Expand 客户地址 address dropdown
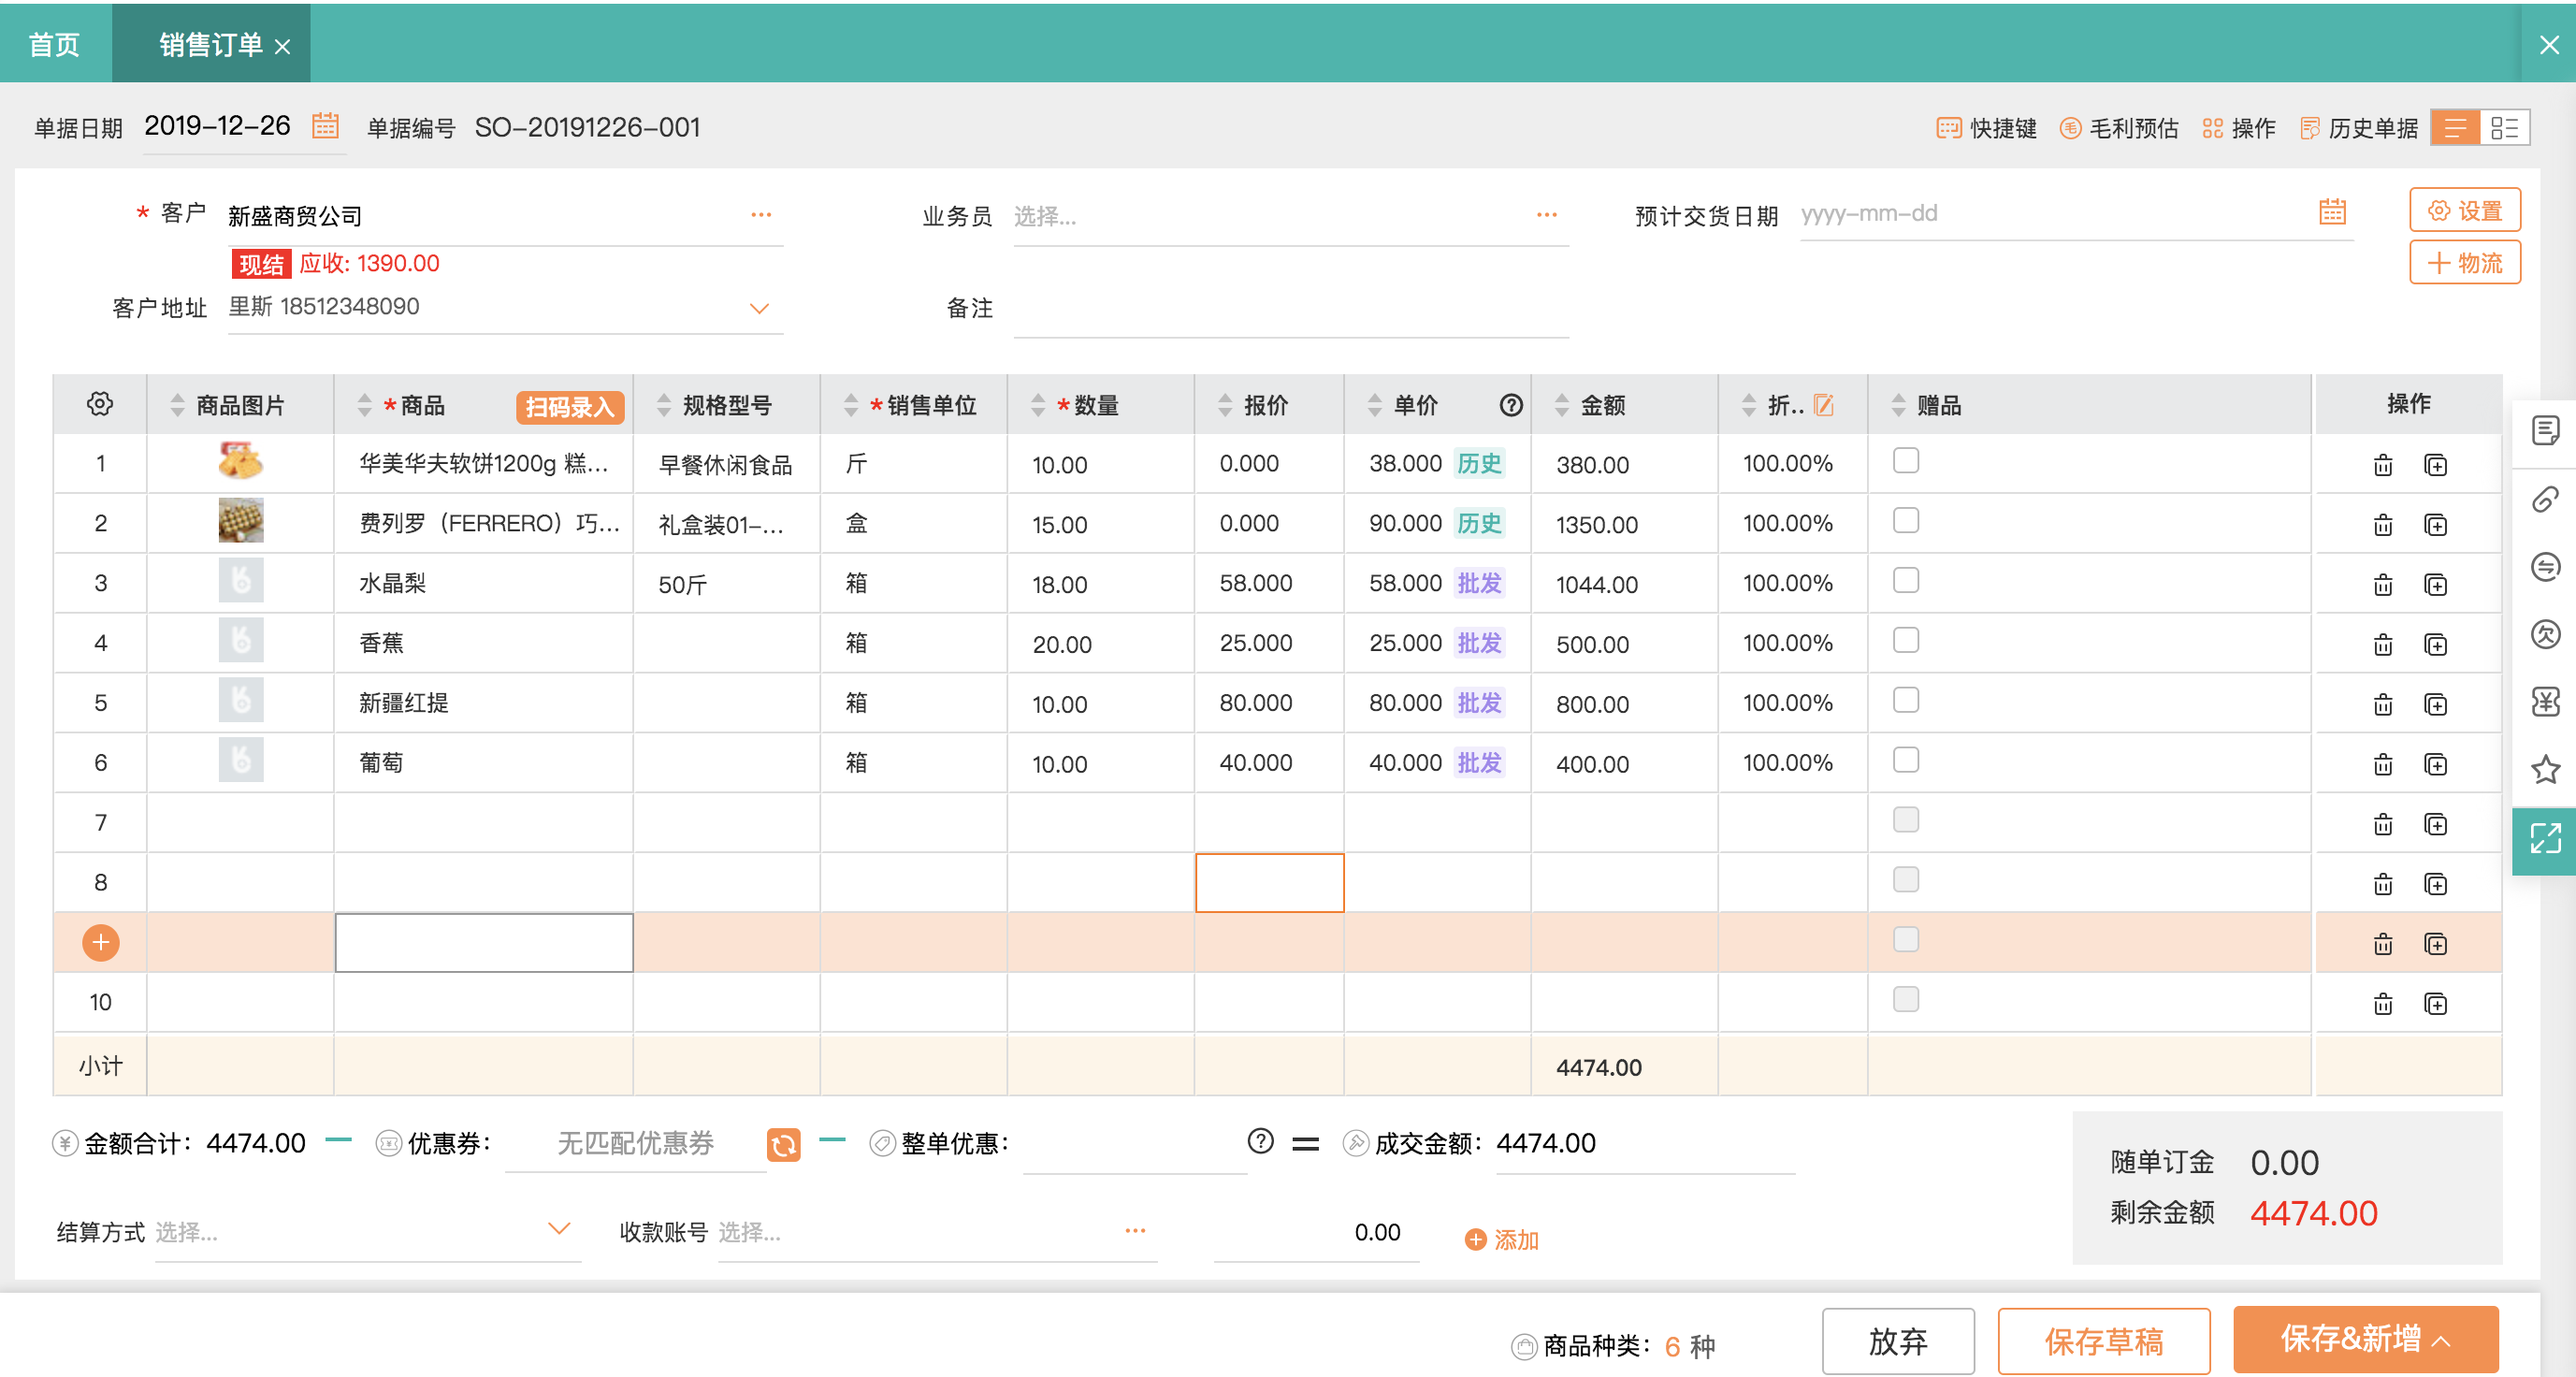 click(x=761, y=311)
